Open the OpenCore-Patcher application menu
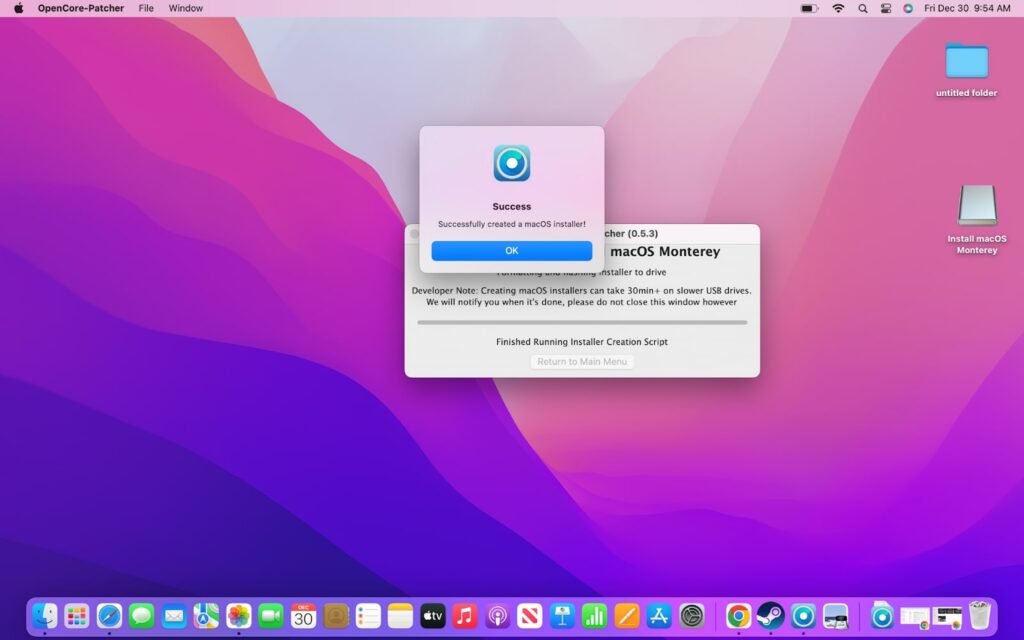1024x640 pixels. click(81, 8)
